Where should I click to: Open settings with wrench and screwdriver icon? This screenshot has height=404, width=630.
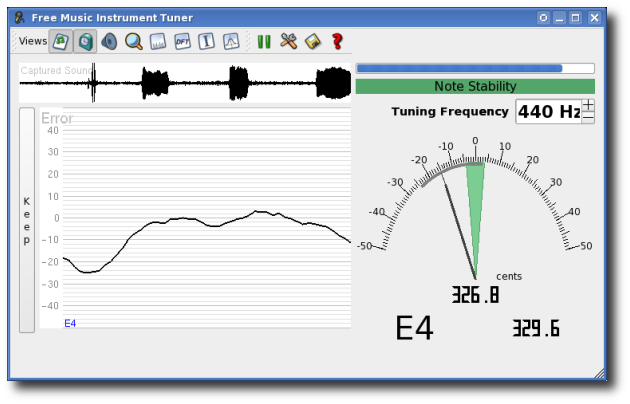coord(289,41)
